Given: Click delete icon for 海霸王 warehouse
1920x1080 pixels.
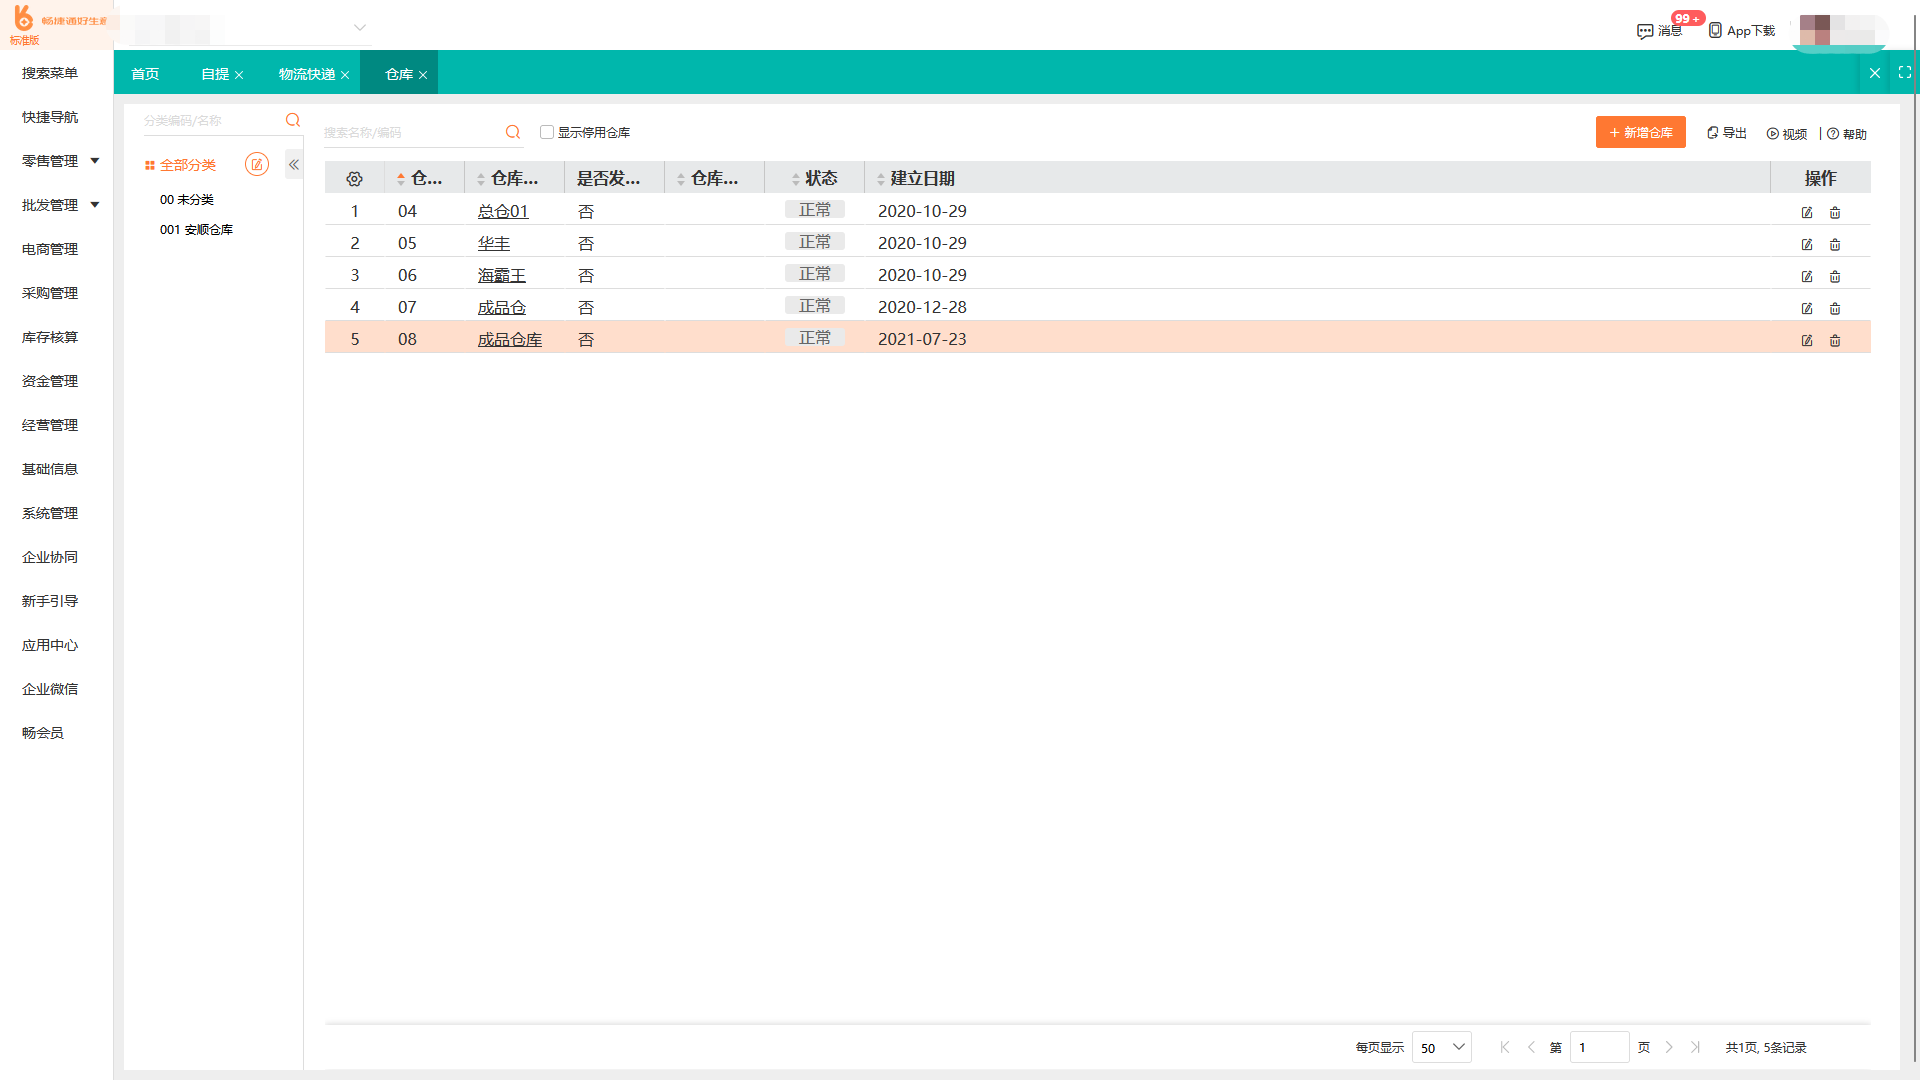Looking at the screenshot, I should (1834, 274).
